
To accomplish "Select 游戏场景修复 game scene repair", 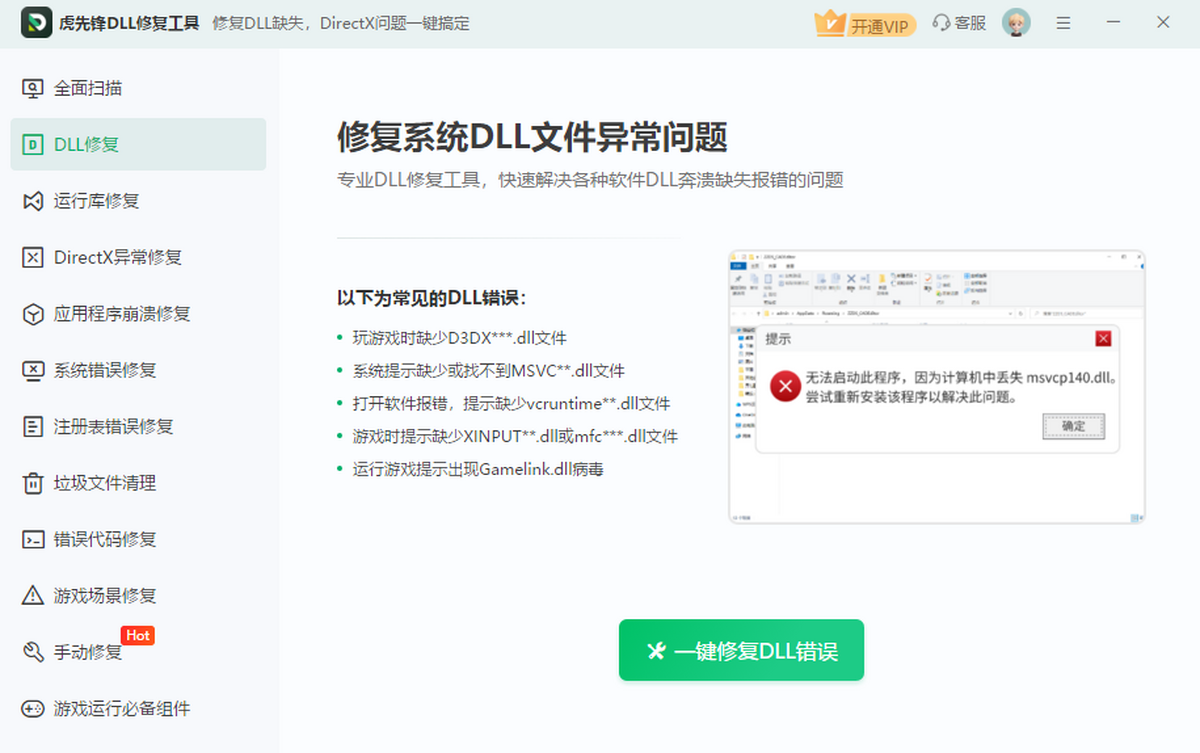I will pyautogui.click(x=97, y=595).
